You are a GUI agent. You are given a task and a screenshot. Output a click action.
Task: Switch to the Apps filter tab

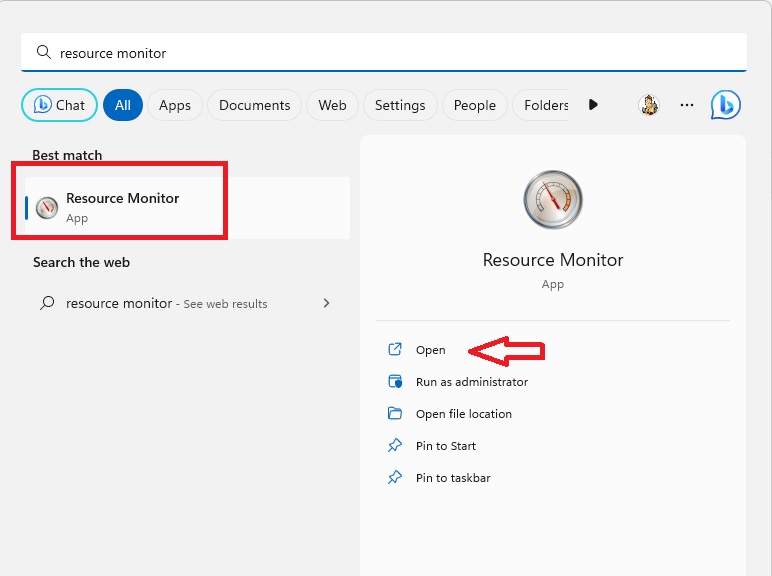coord(175,105)
